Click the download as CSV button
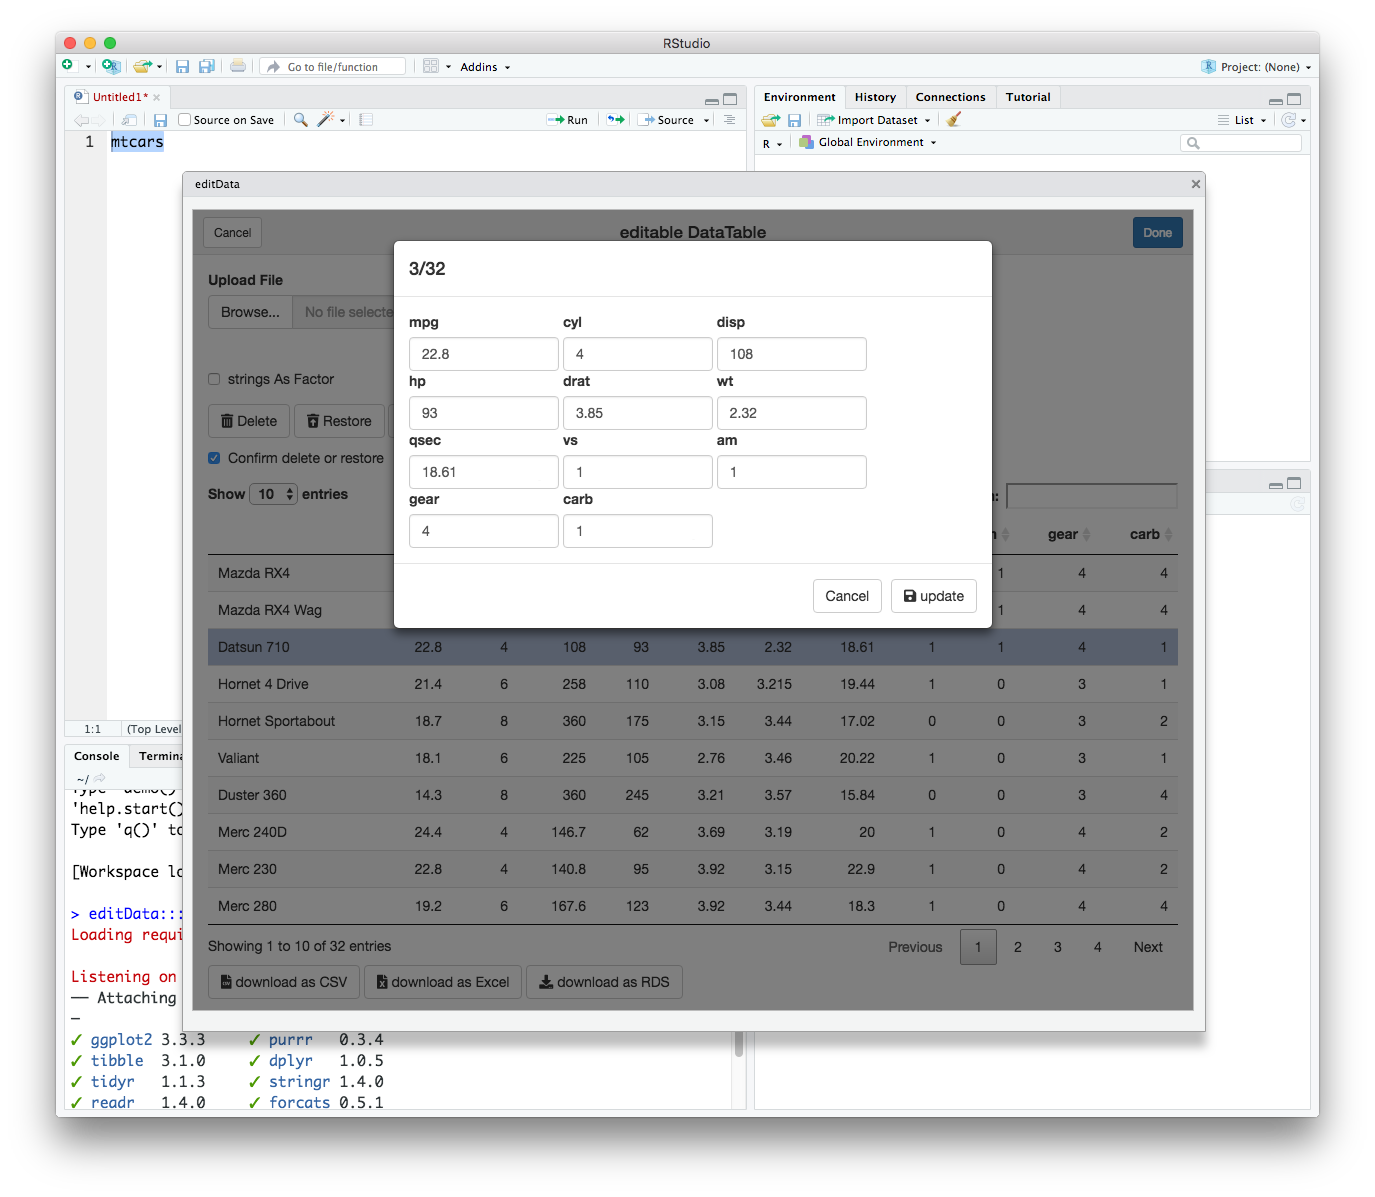 click(x=284, y=982)
